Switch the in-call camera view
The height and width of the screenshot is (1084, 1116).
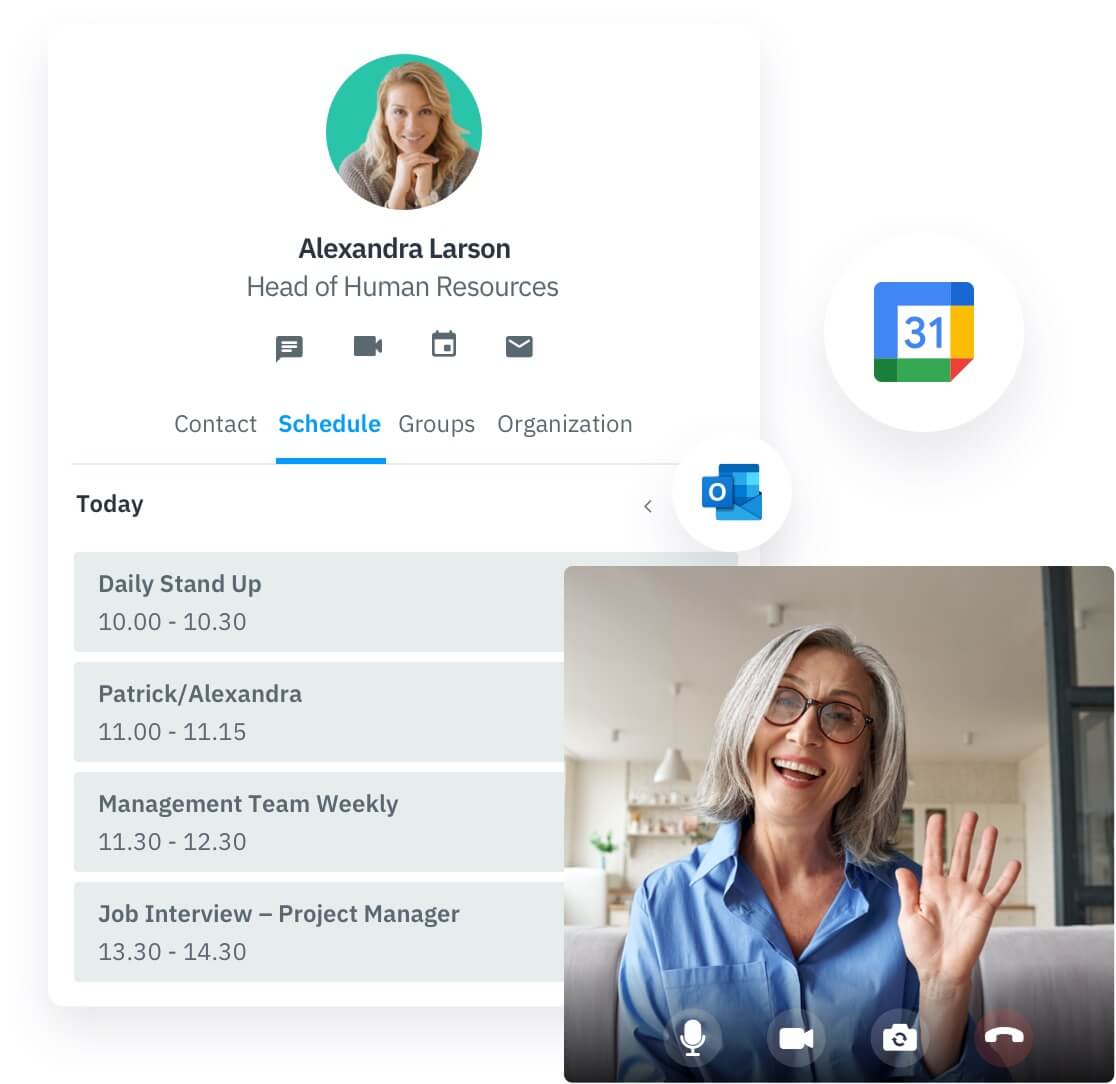tap(899, 1039)
